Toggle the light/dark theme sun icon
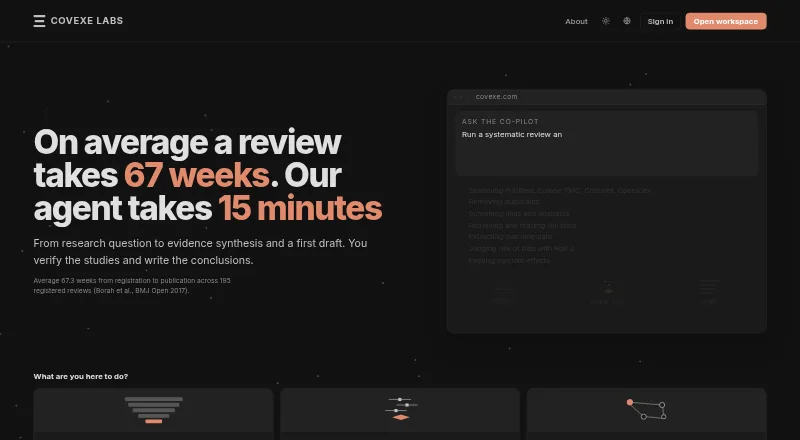The height and width of the screenshot is (440, 800). [606, 21]
